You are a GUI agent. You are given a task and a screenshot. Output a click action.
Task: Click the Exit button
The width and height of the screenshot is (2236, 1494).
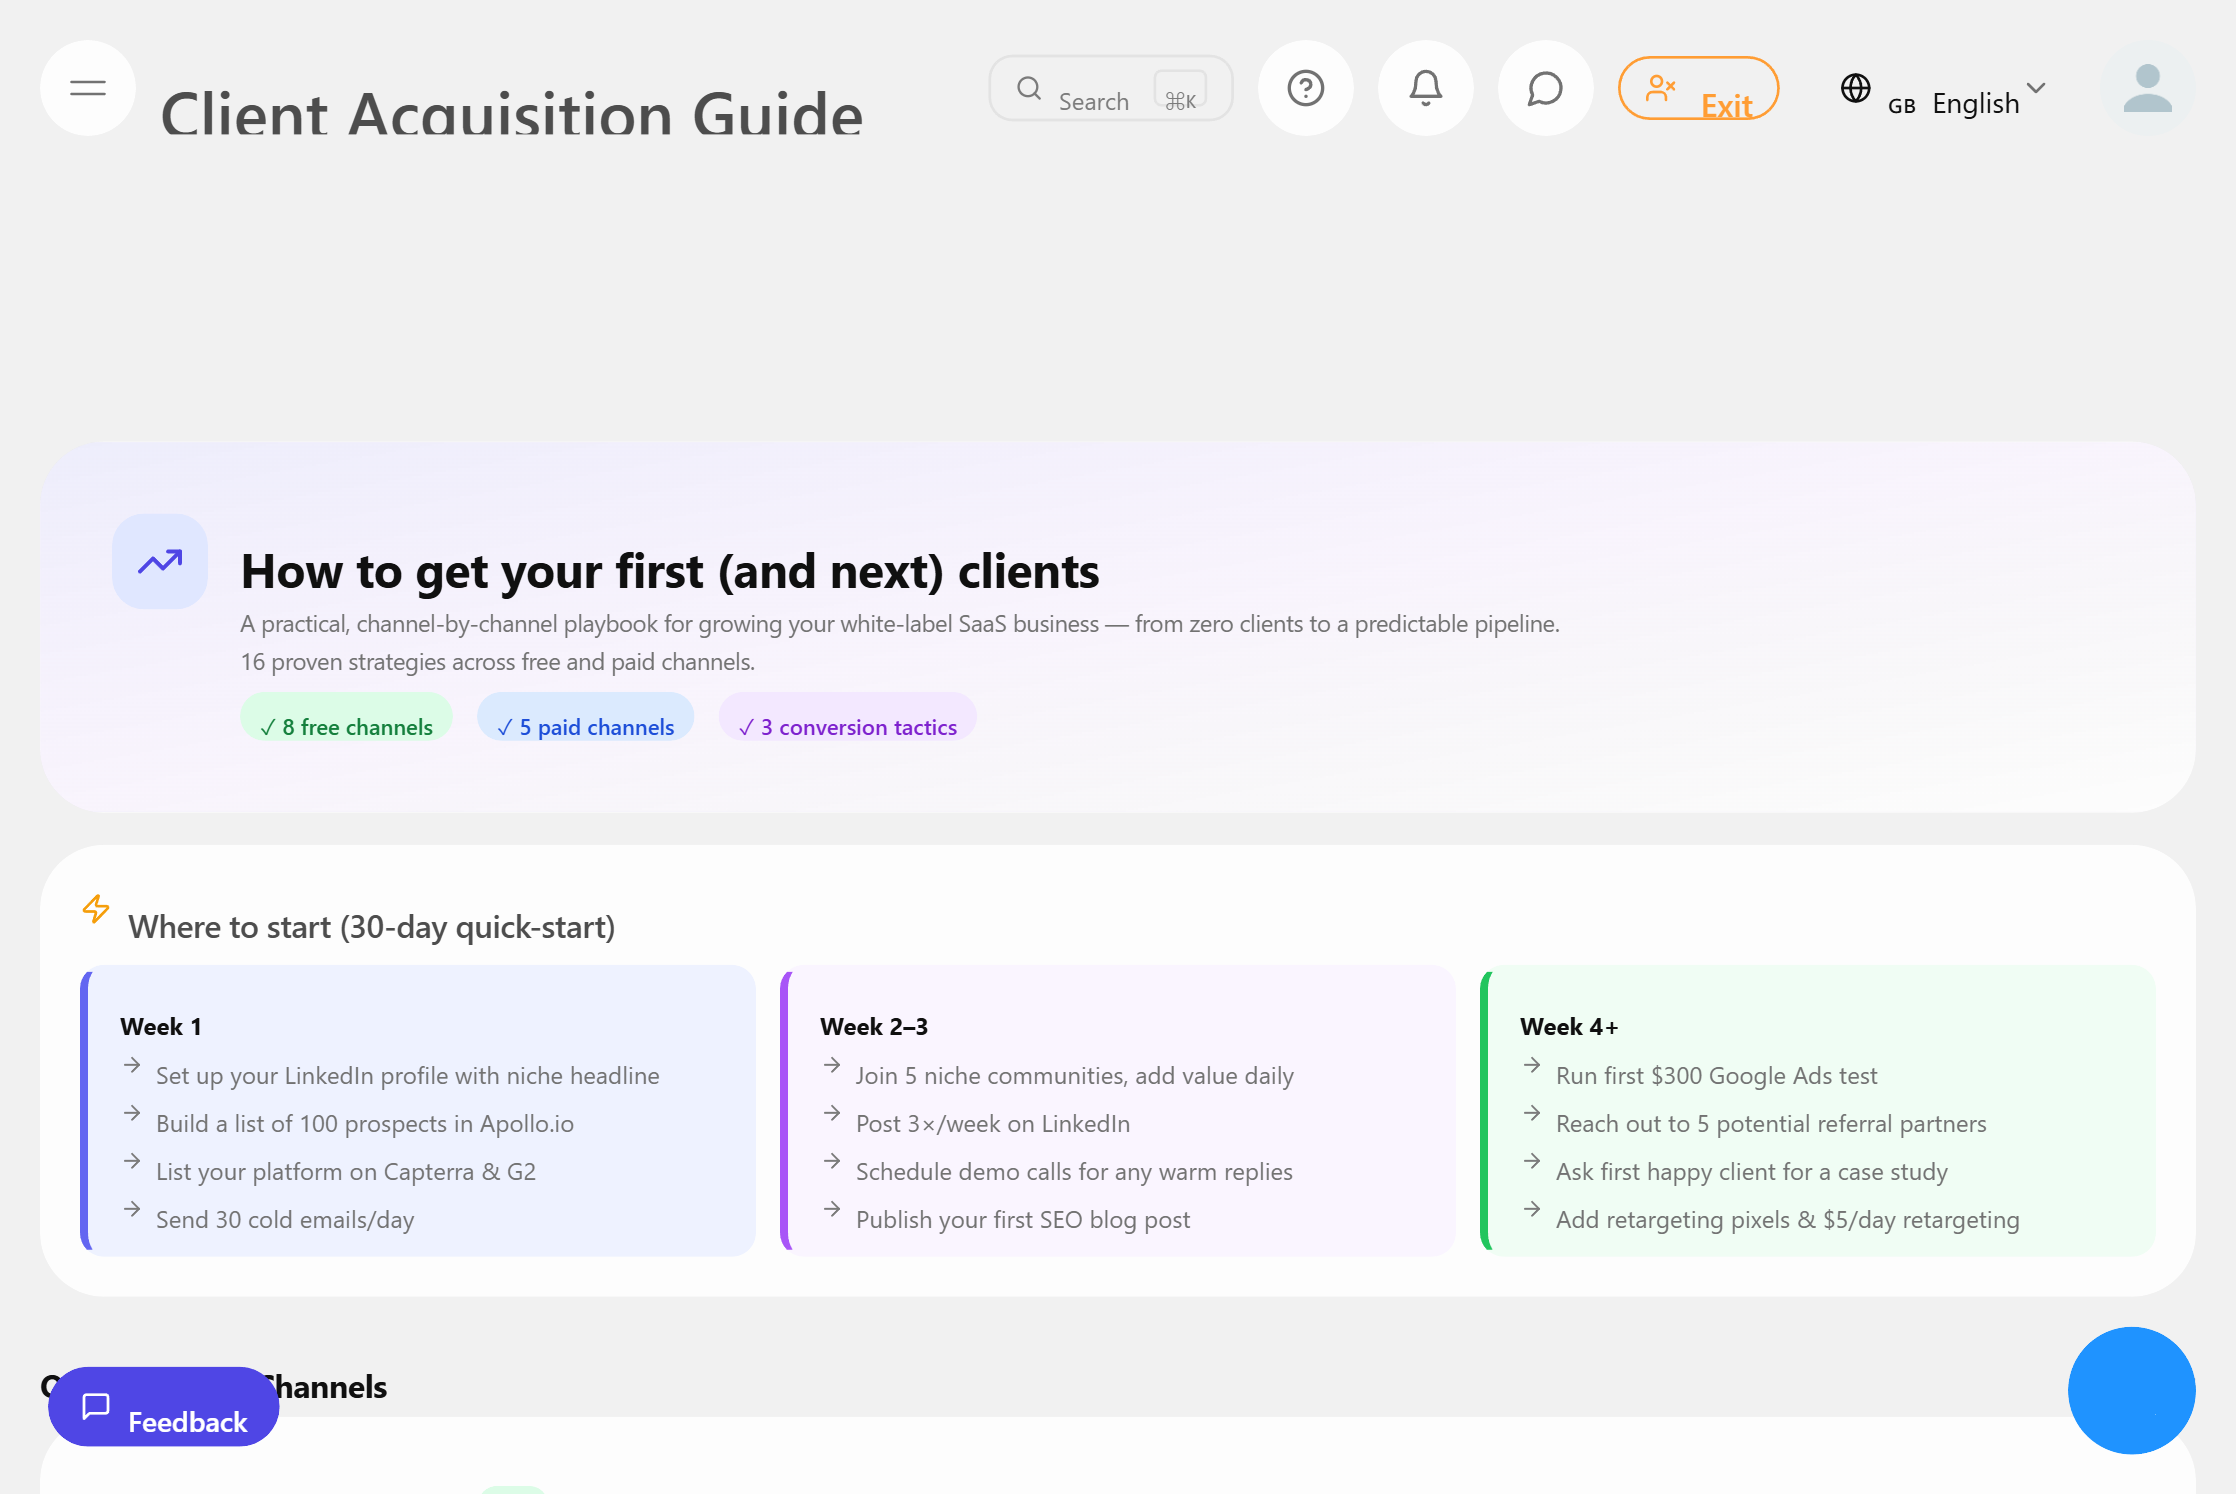point(1698,88)
